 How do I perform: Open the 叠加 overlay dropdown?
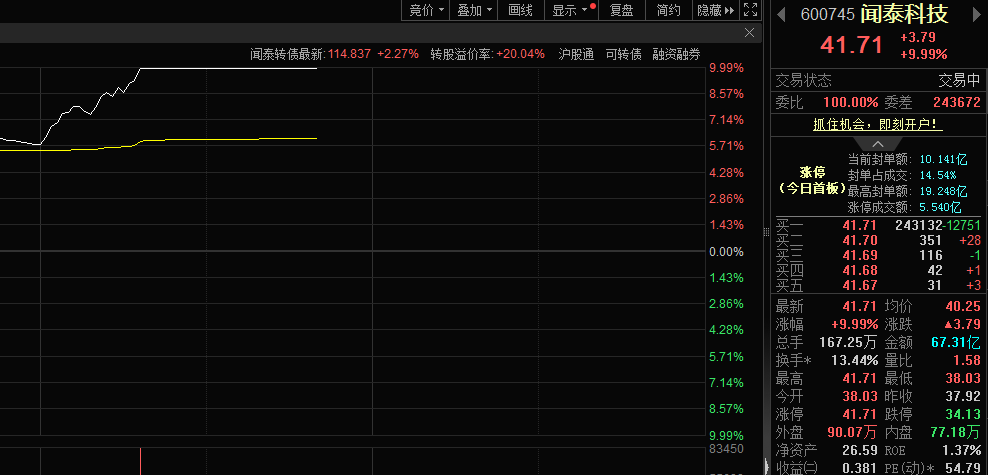point(474,10)
